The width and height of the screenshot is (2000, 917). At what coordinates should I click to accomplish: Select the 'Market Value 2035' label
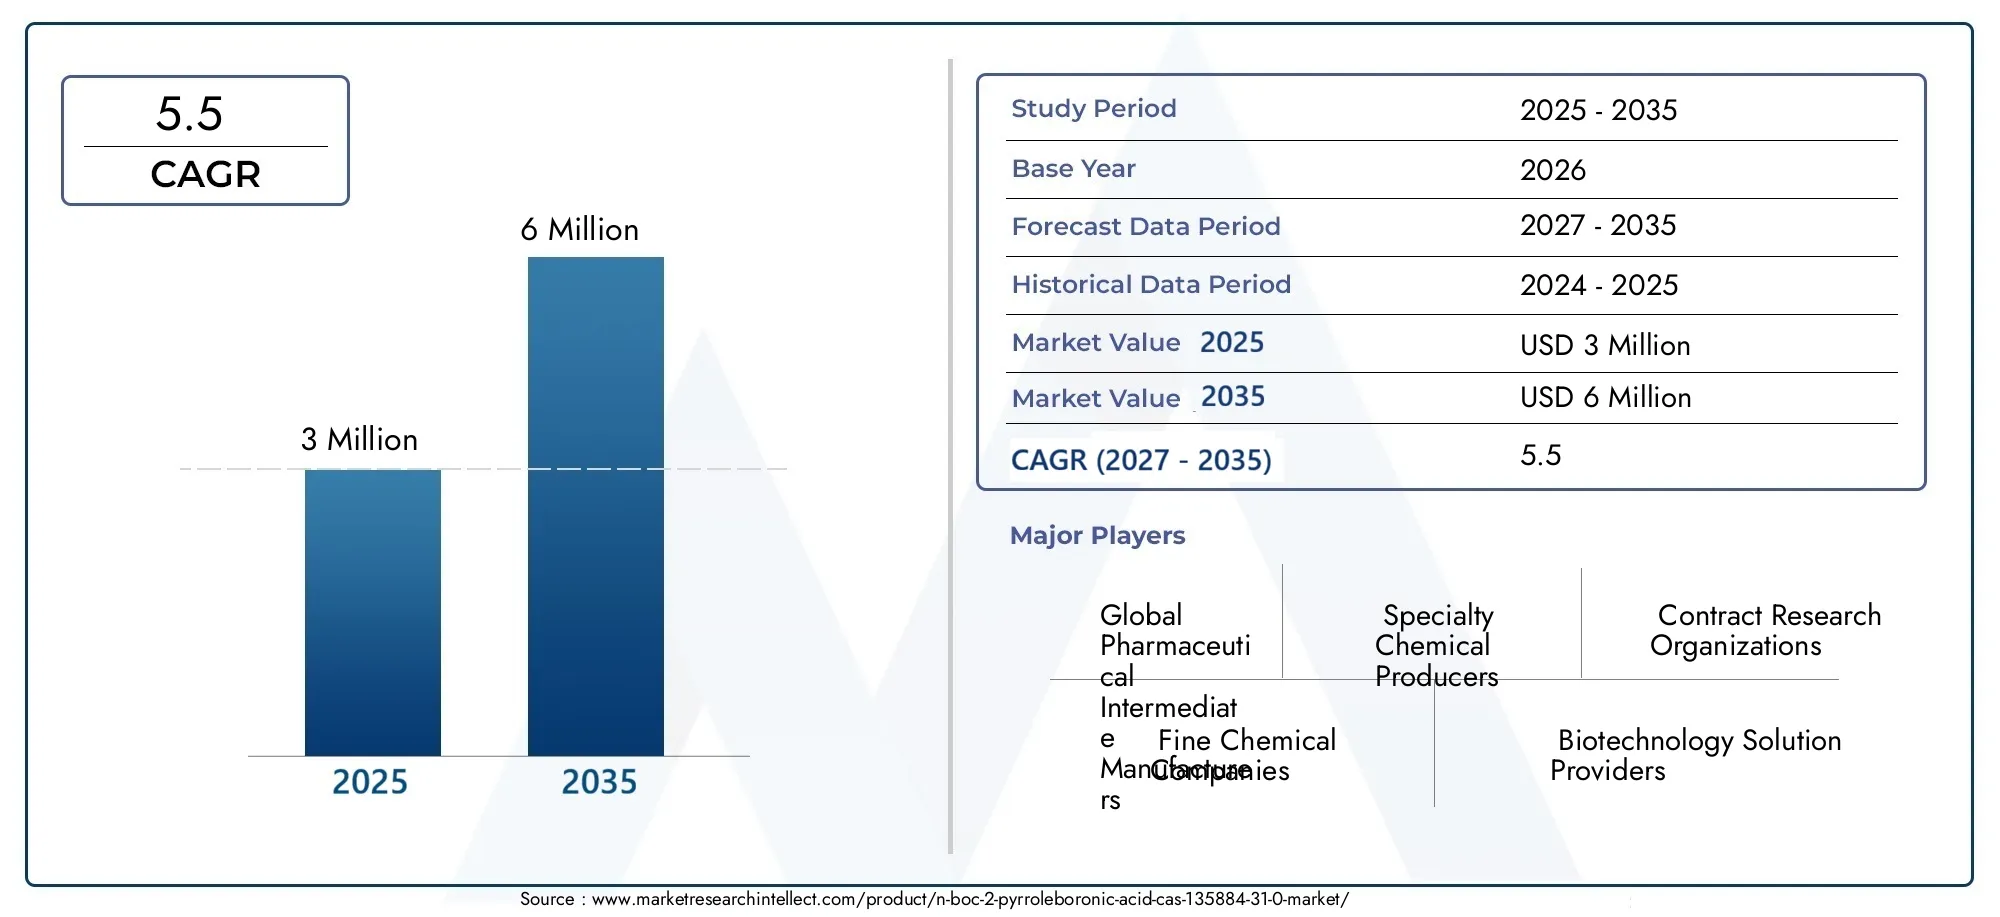1138,397
